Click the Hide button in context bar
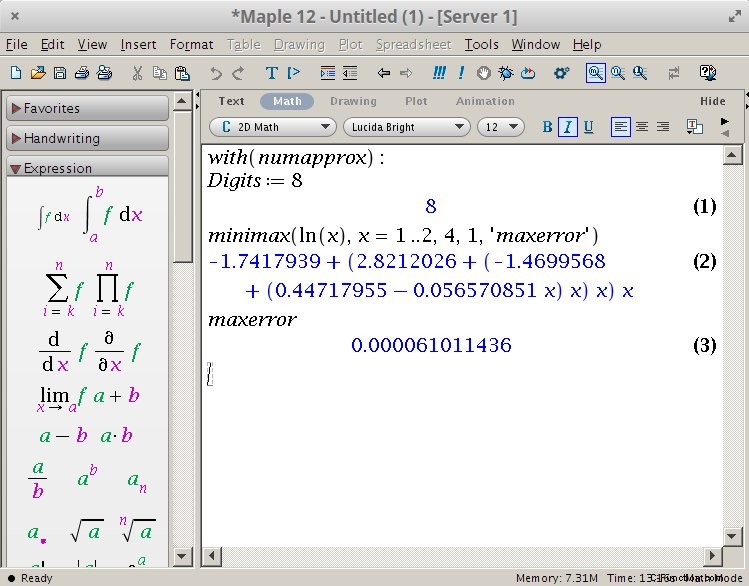 (712, 101)
